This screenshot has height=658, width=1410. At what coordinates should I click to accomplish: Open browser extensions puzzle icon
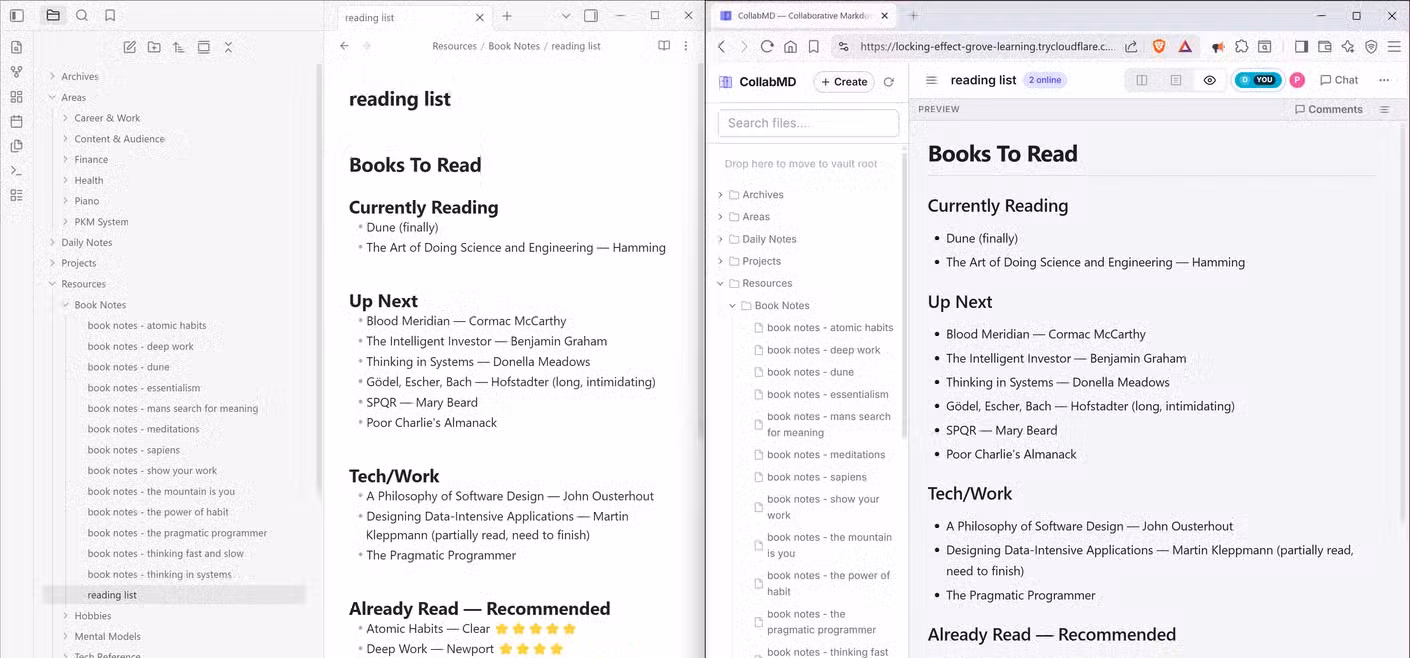click(1241, 46)
